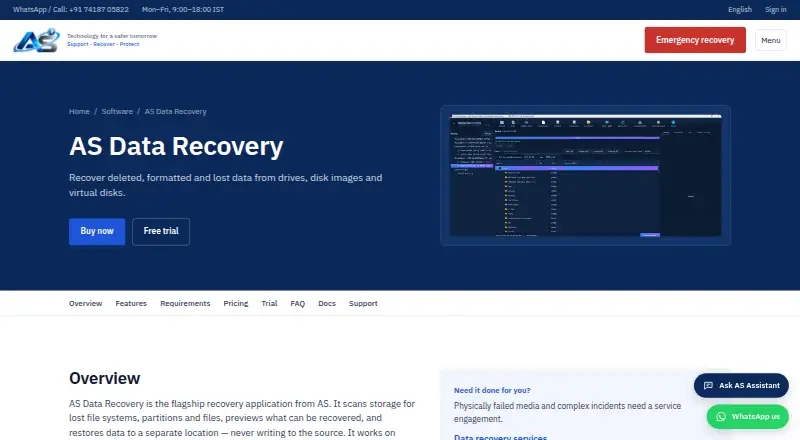The height and width of the screenshot is (440, 800).
Task: Switch to the Features section tab
Action: [131, 303]
